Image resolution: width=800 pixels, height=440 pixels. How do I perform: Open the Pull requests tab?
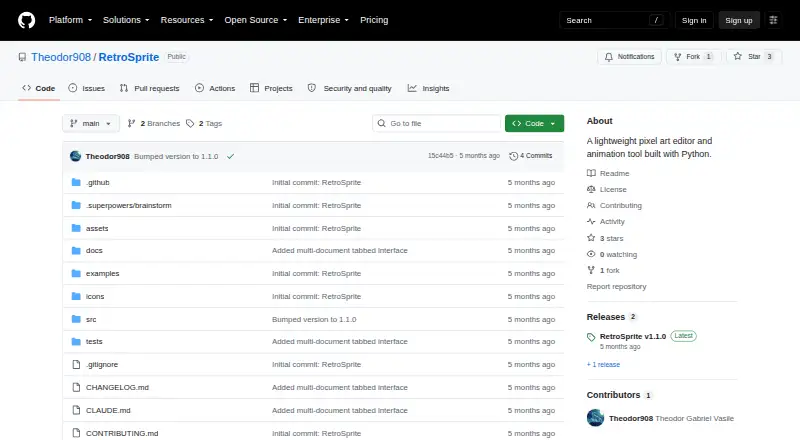pyautogui.click(x=149, y=88)
